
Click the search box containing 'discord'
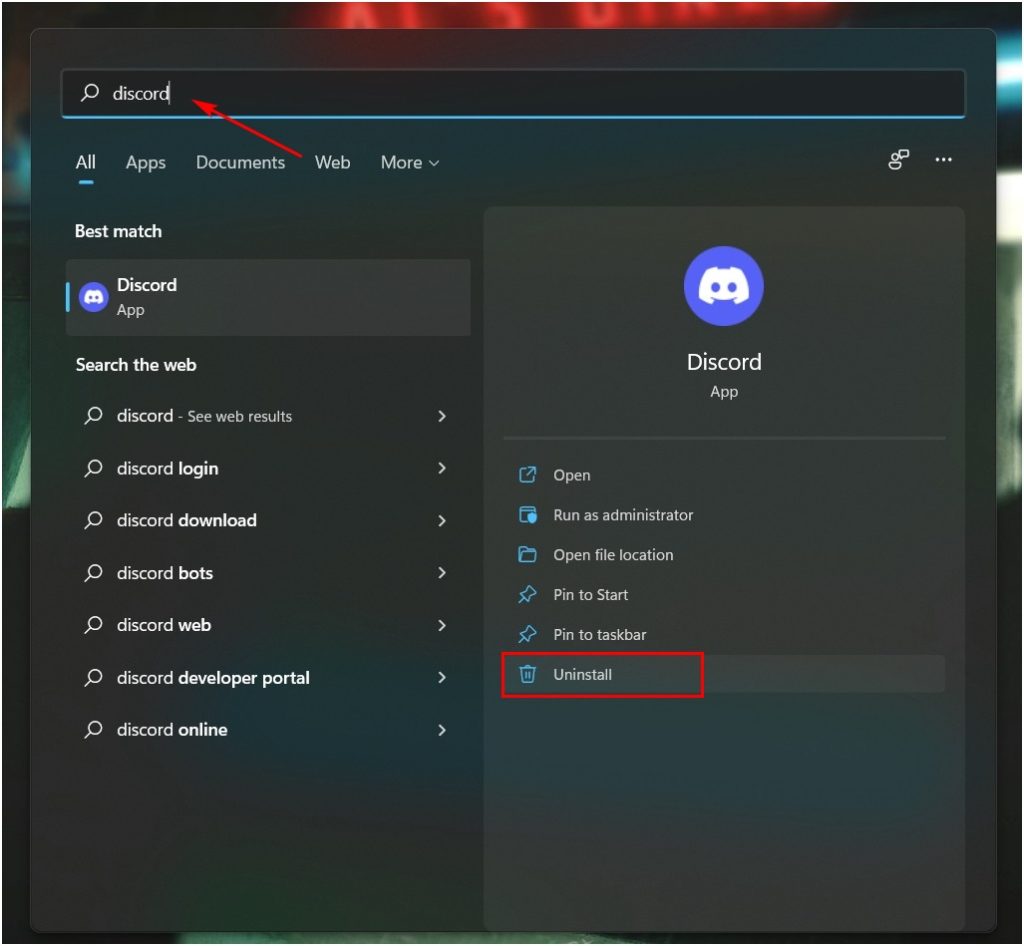[x=513, y=93]
